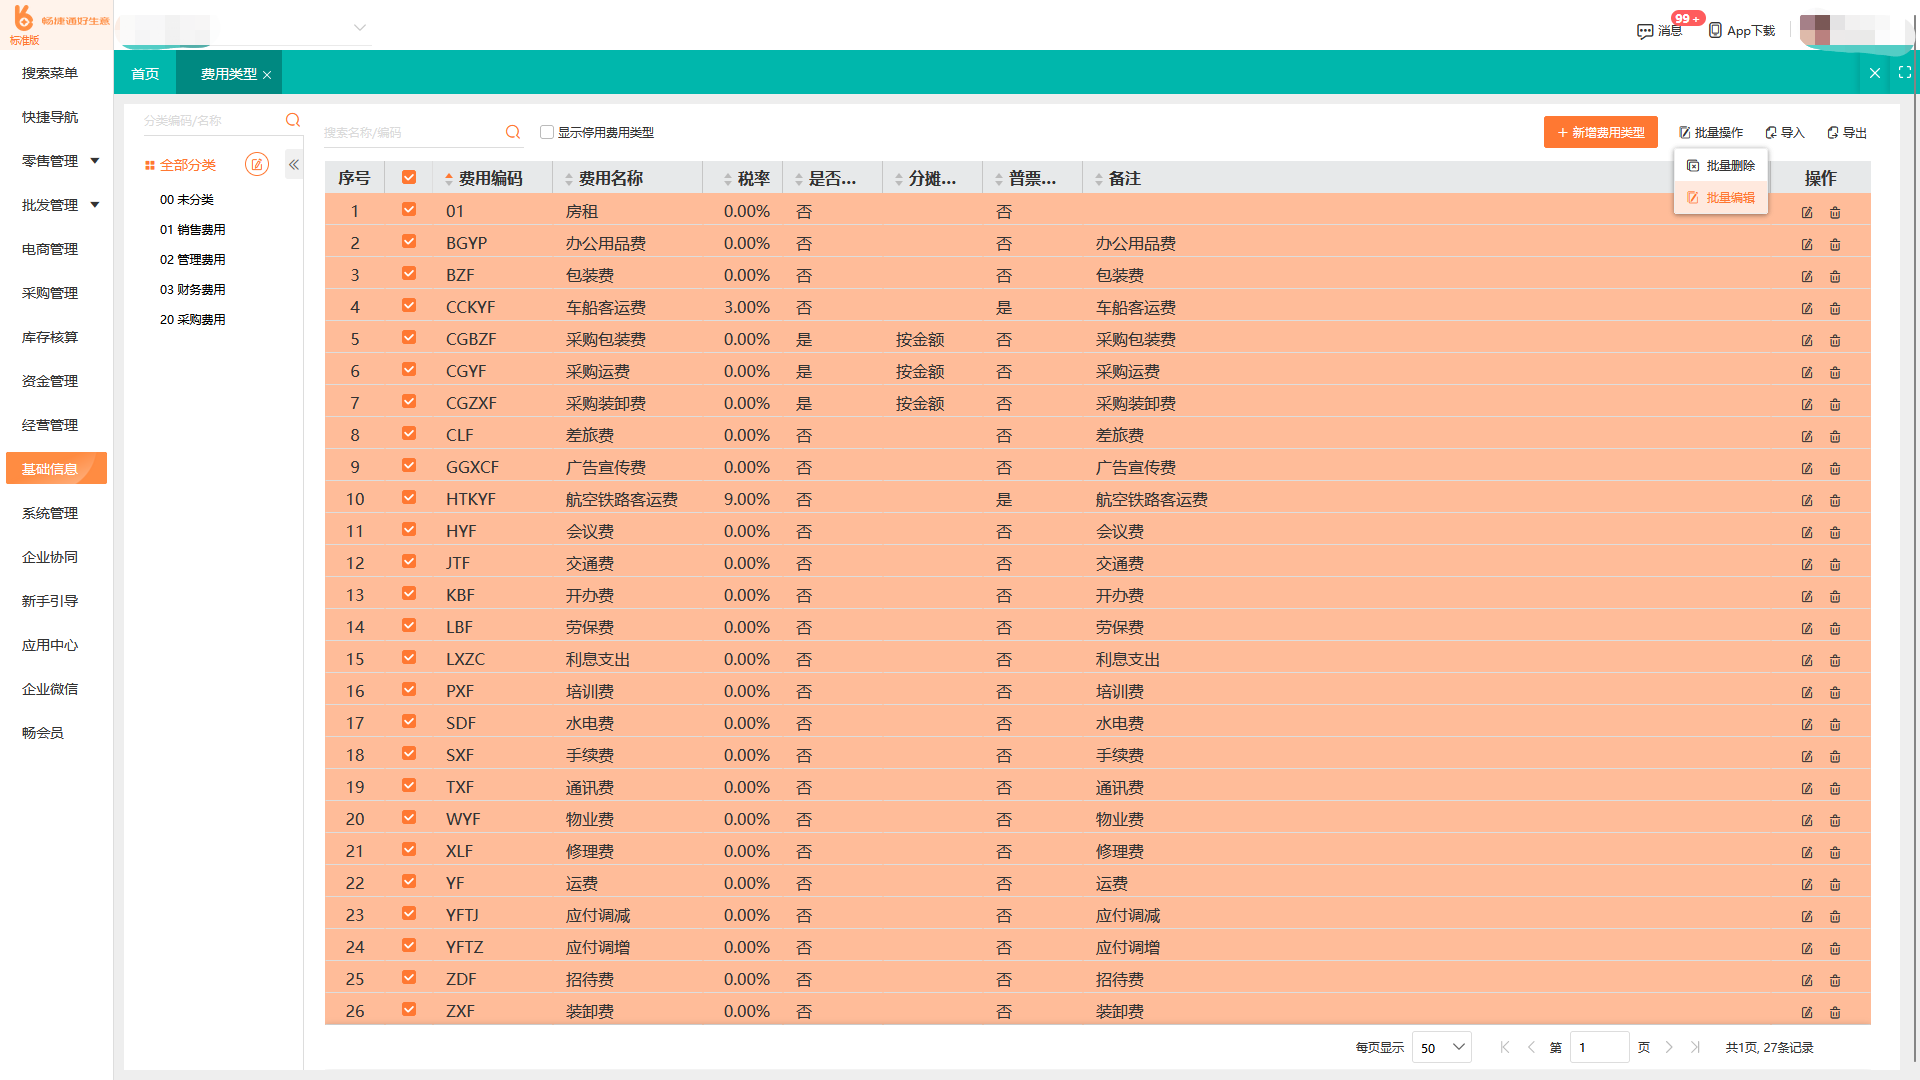This screenshot has width=1920, height=1080.
Task: Toggle 显示停用费用类型 checkbox
Action: [546, 131]
